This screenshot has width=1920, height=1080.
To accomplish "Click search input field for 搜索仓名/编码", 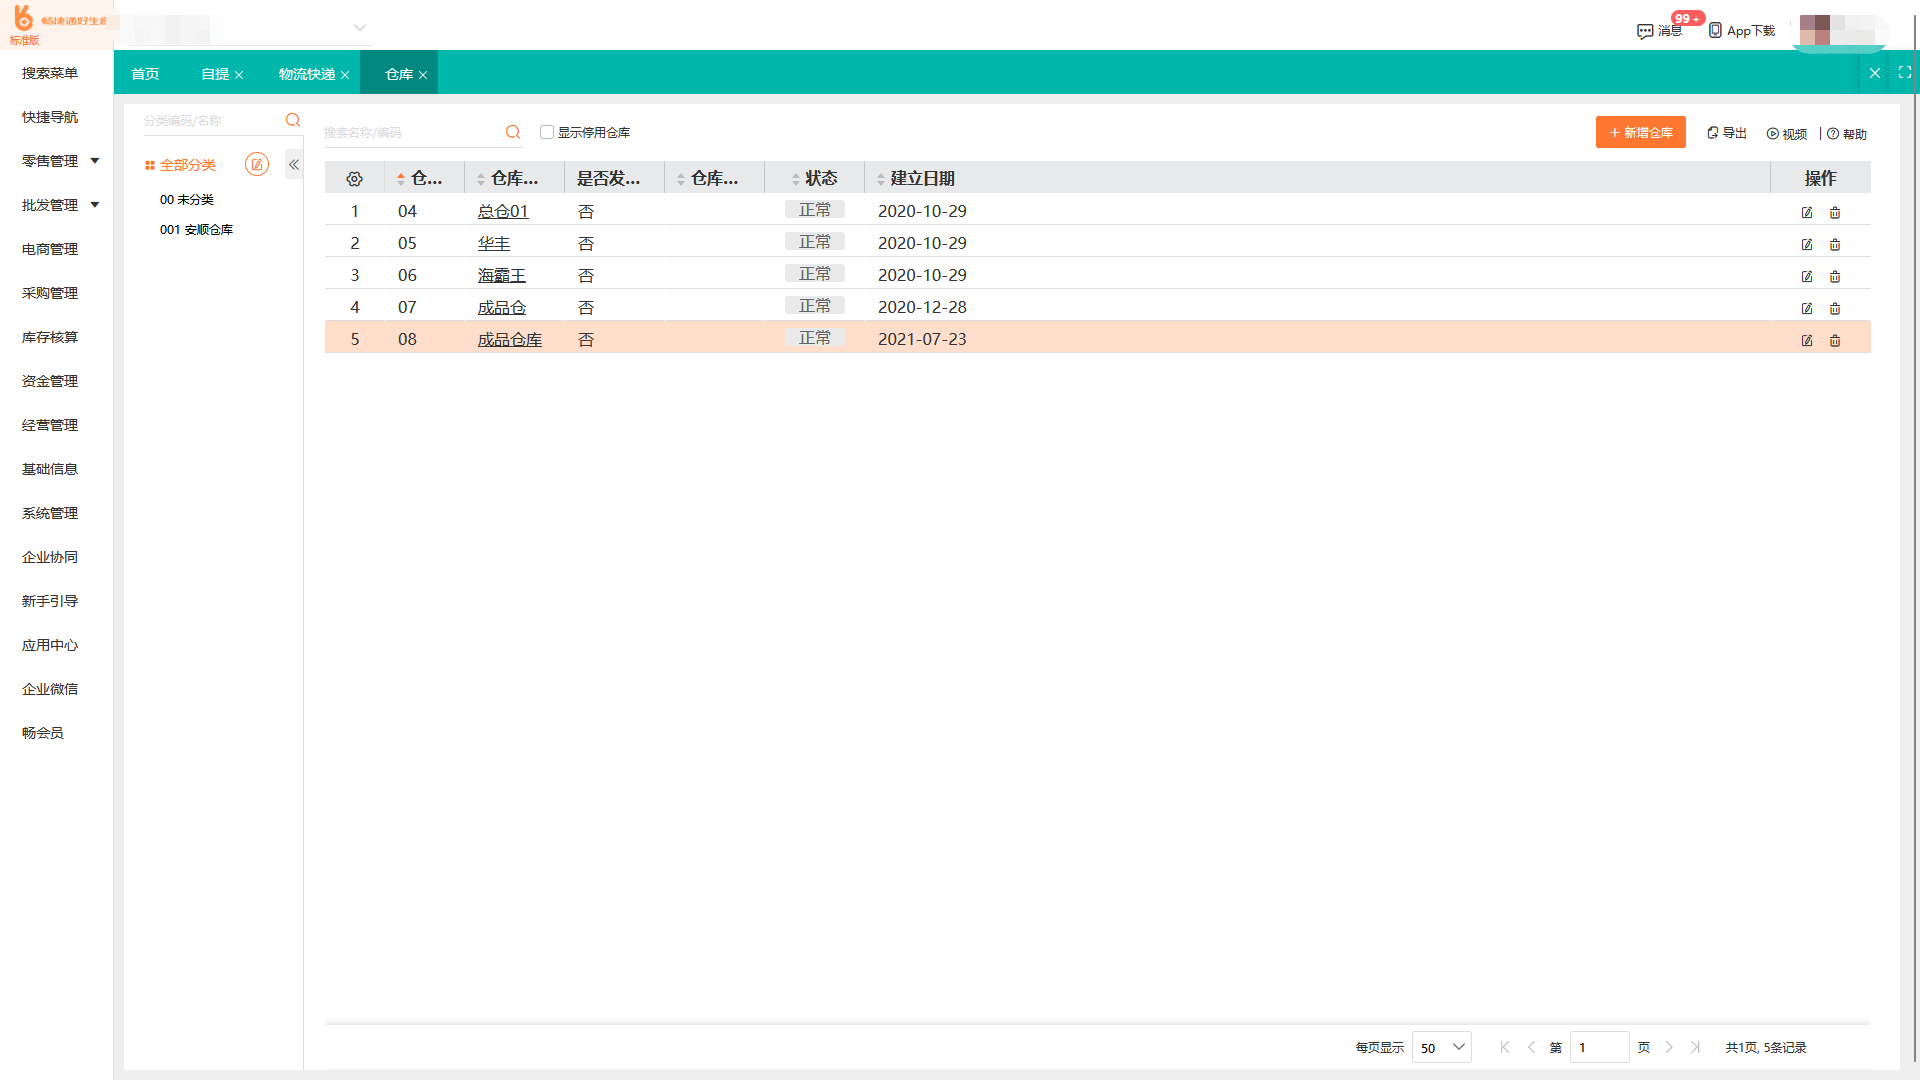I will click(x=409, y=132).
